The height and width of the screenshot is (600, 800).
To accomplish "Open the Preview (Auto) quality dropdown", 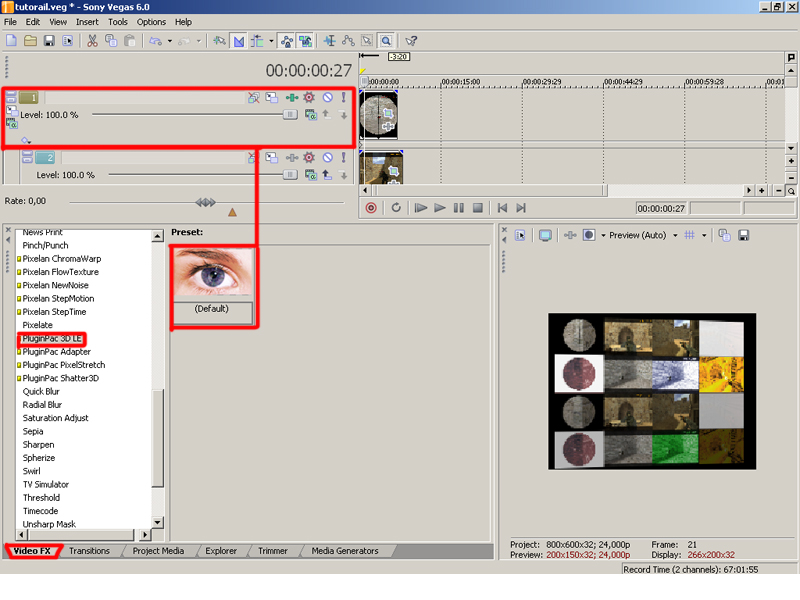I will pyautogui.click(x=675, y=235).
